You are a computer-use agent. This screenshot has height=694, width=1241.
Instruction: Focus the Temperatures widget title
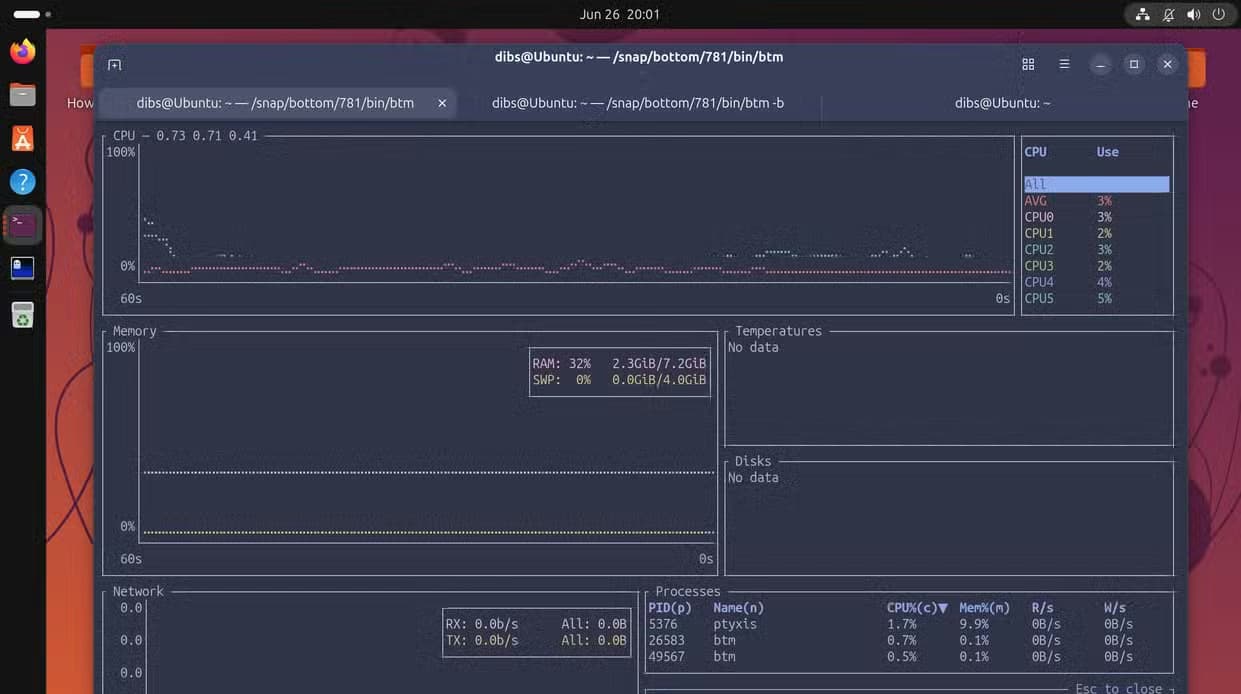[778, 331]
